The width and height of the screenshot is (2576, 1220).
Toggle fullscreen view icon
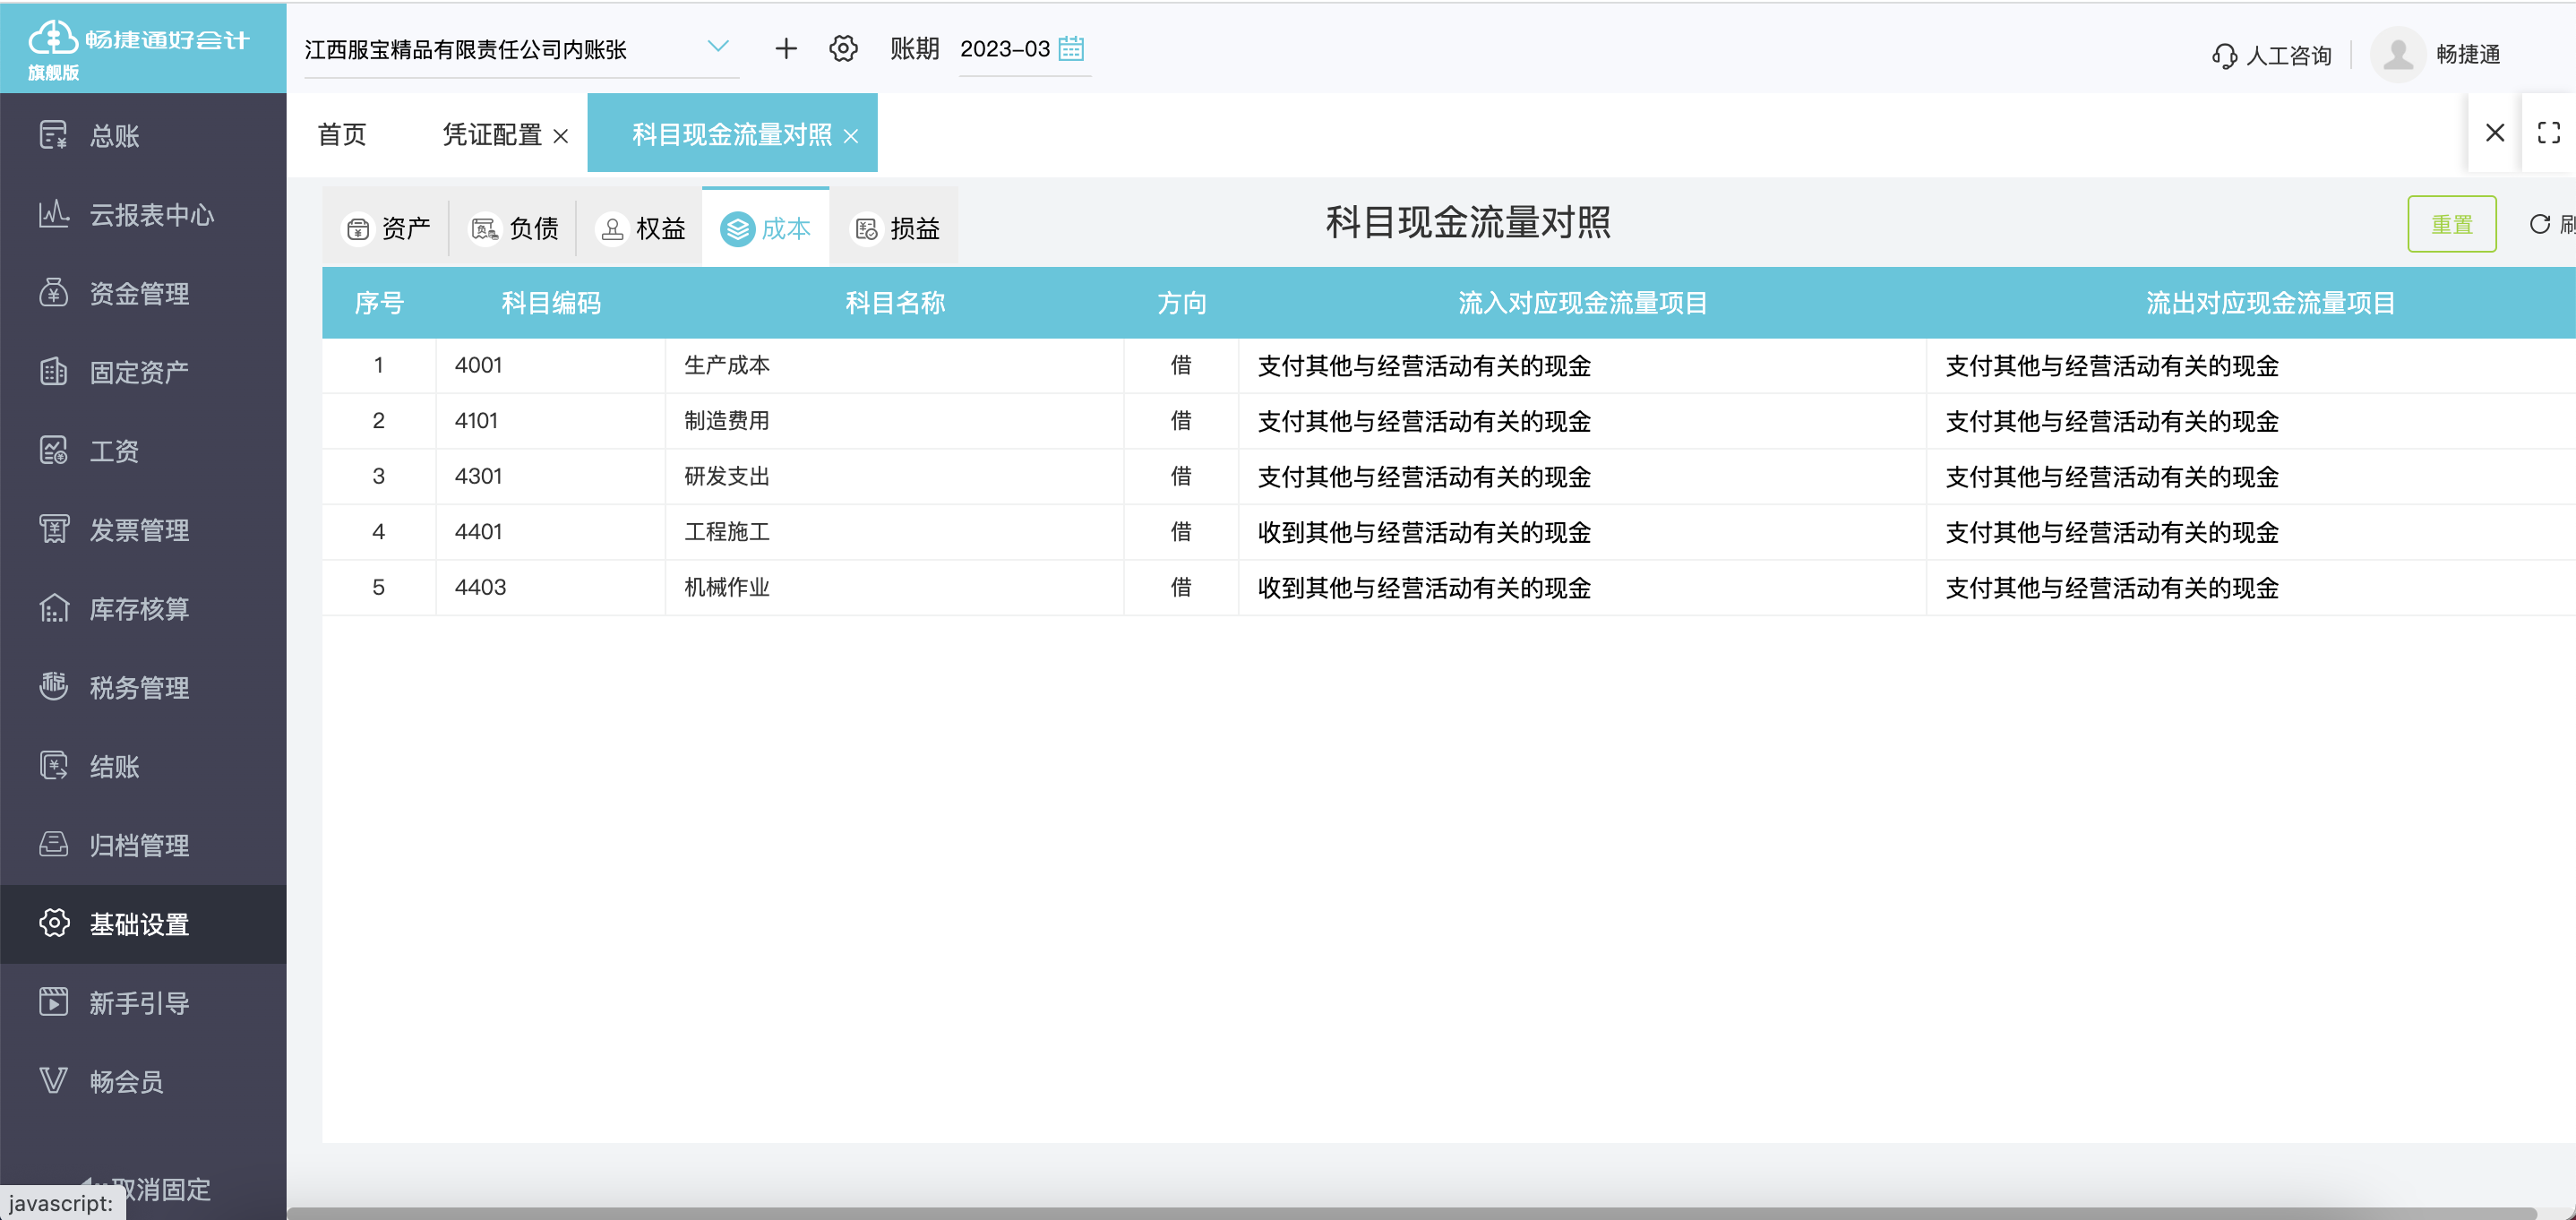click(2550, 134)
